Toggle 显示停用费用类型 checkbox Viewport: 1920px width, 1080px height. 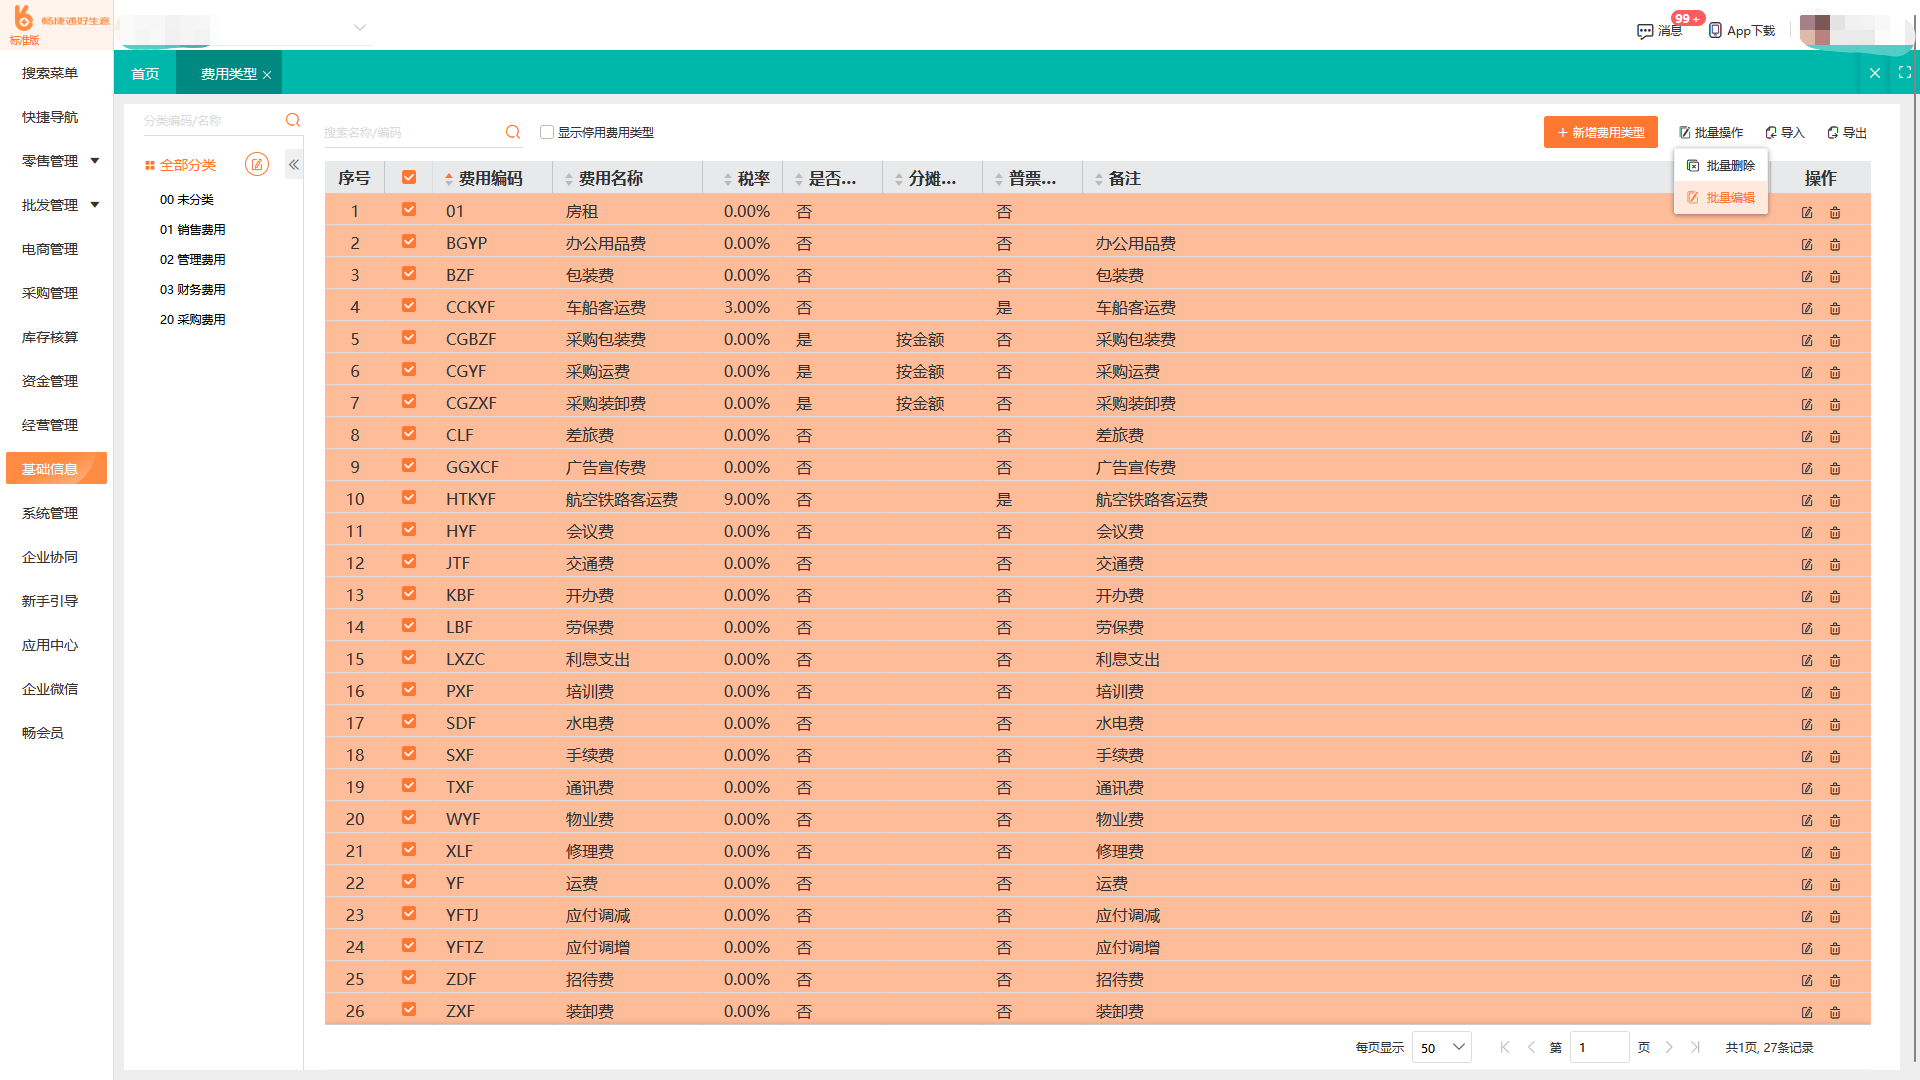click(x=546, y=131)
